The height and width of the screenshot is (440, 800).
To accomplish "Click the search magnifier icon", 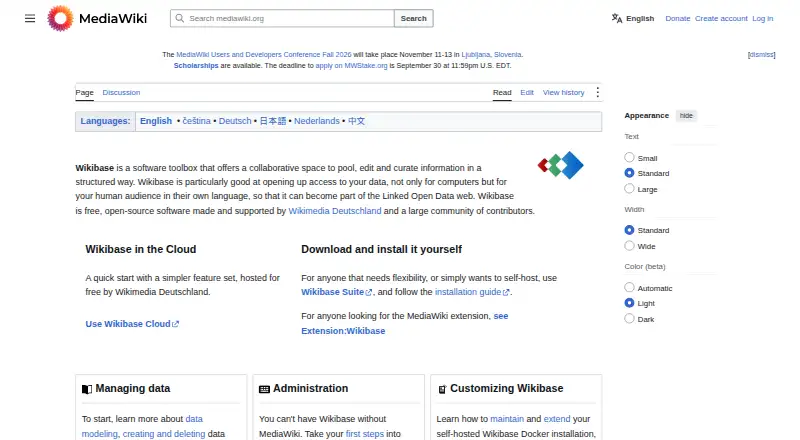I will (x=180, y=18).
